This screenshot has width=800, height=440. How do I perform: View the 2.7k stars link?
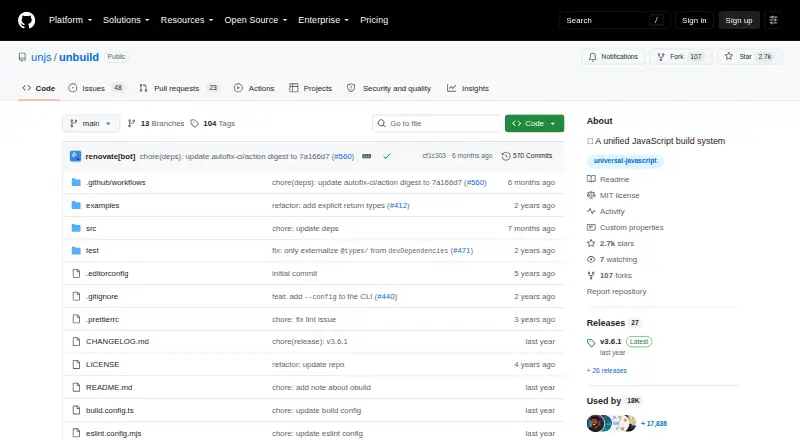click(610, 243)
